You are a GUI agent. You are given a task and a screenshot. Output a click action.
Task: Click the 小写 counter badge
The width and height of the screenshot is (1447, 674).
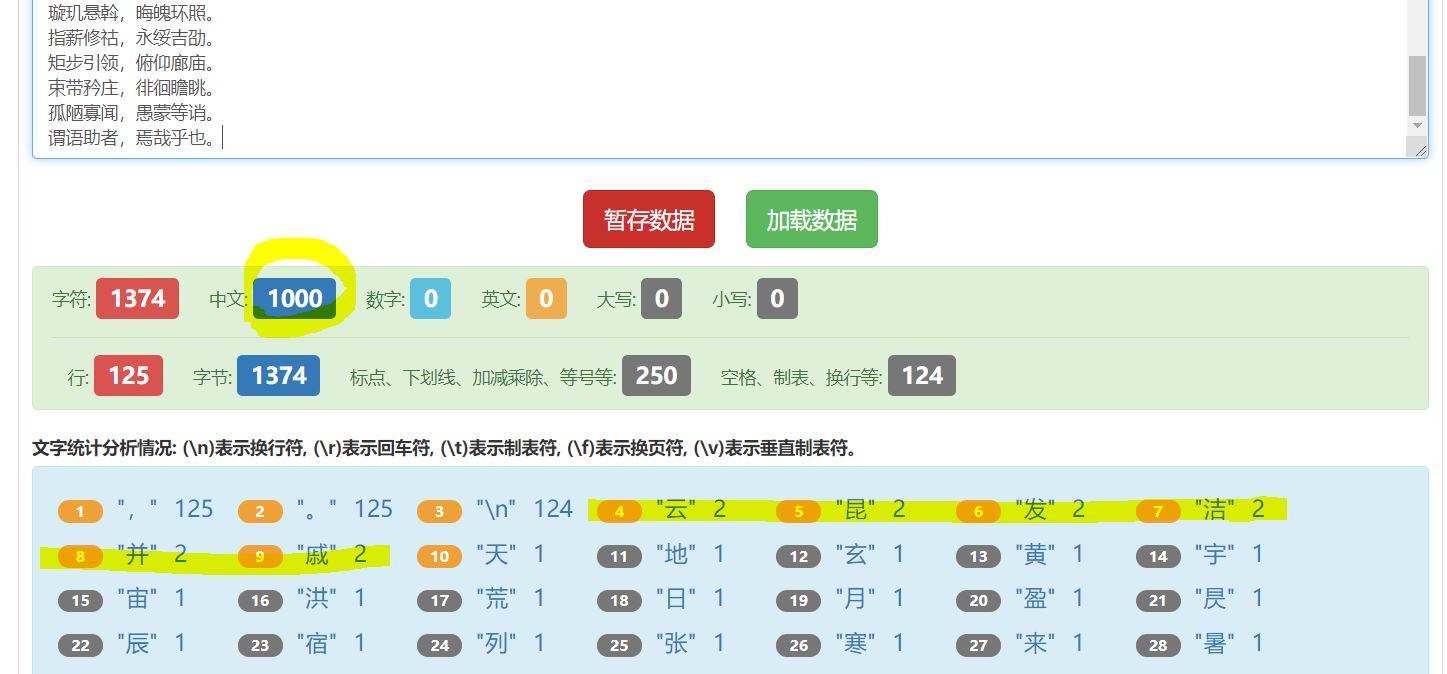(779, 297)
